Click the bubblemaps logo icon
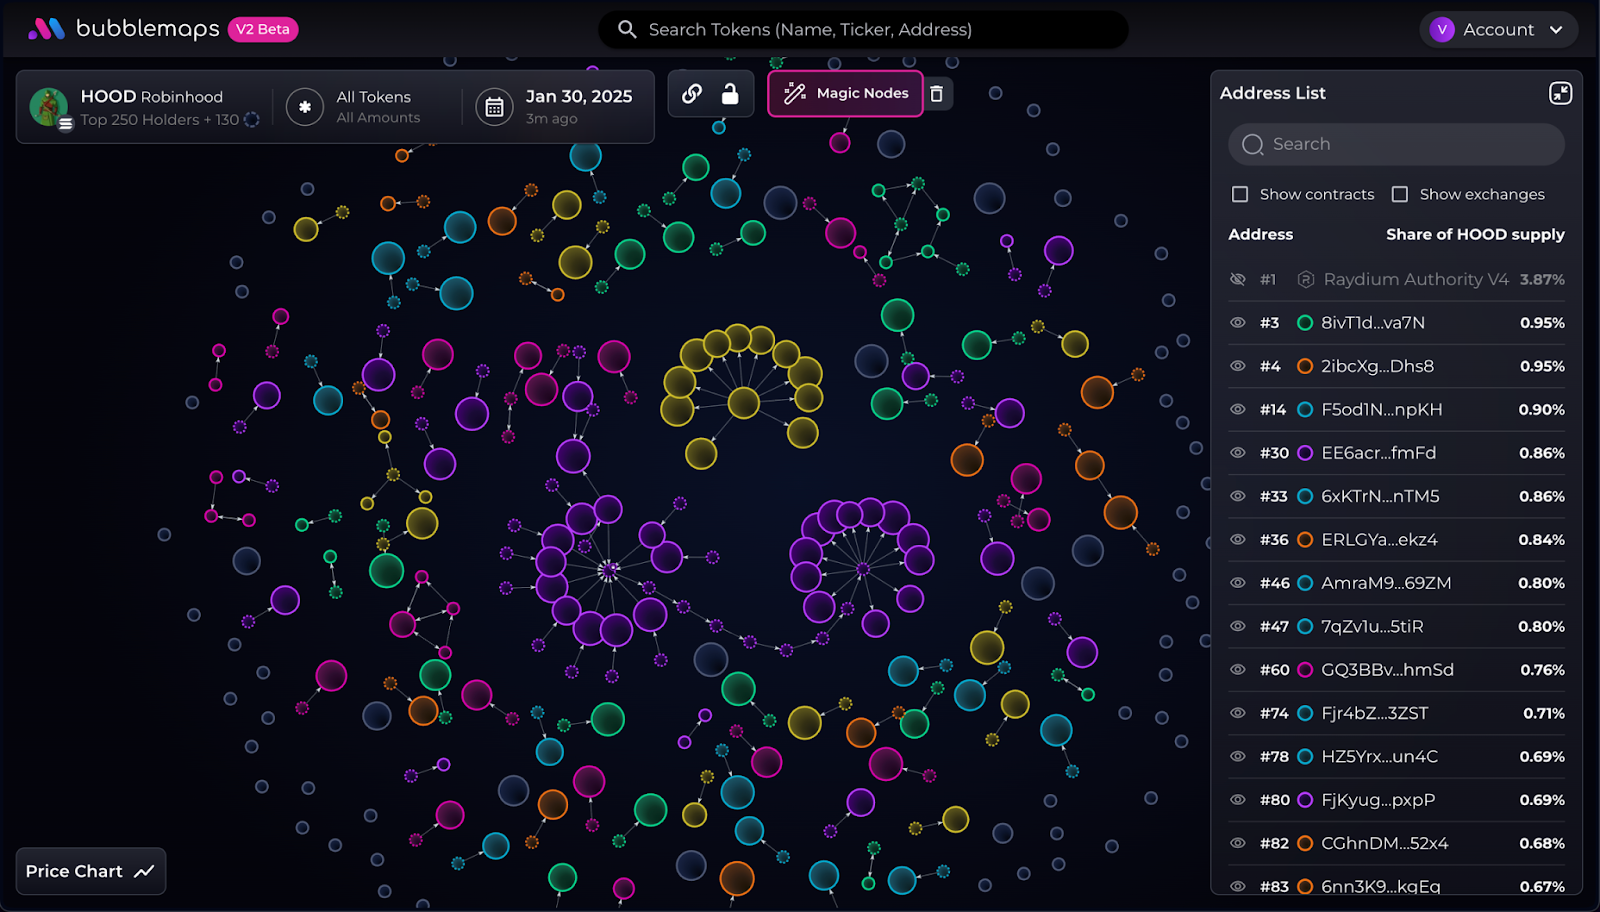This screenshot has height=912, width=1600. coord(46,29)
